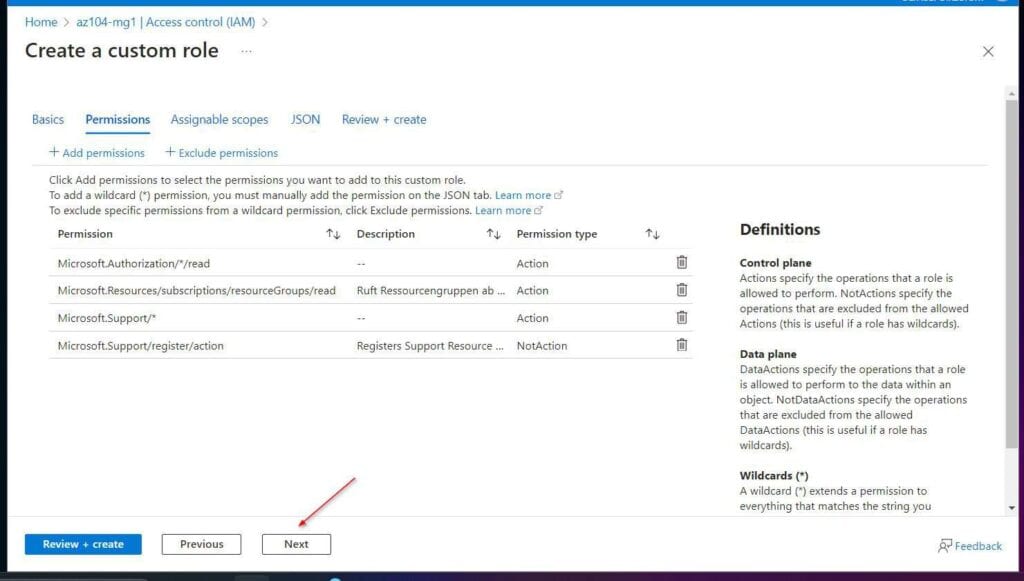The height and width of the screenshot is (581, 1024).
Task: Sort table by Permission column
Action: pos(333,234)
